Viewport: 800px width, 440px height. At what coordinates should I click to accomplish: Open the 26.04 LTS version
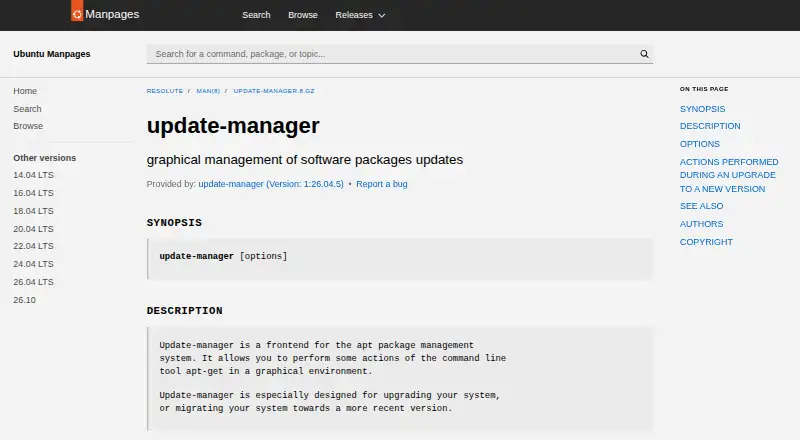tap(33, 282)
